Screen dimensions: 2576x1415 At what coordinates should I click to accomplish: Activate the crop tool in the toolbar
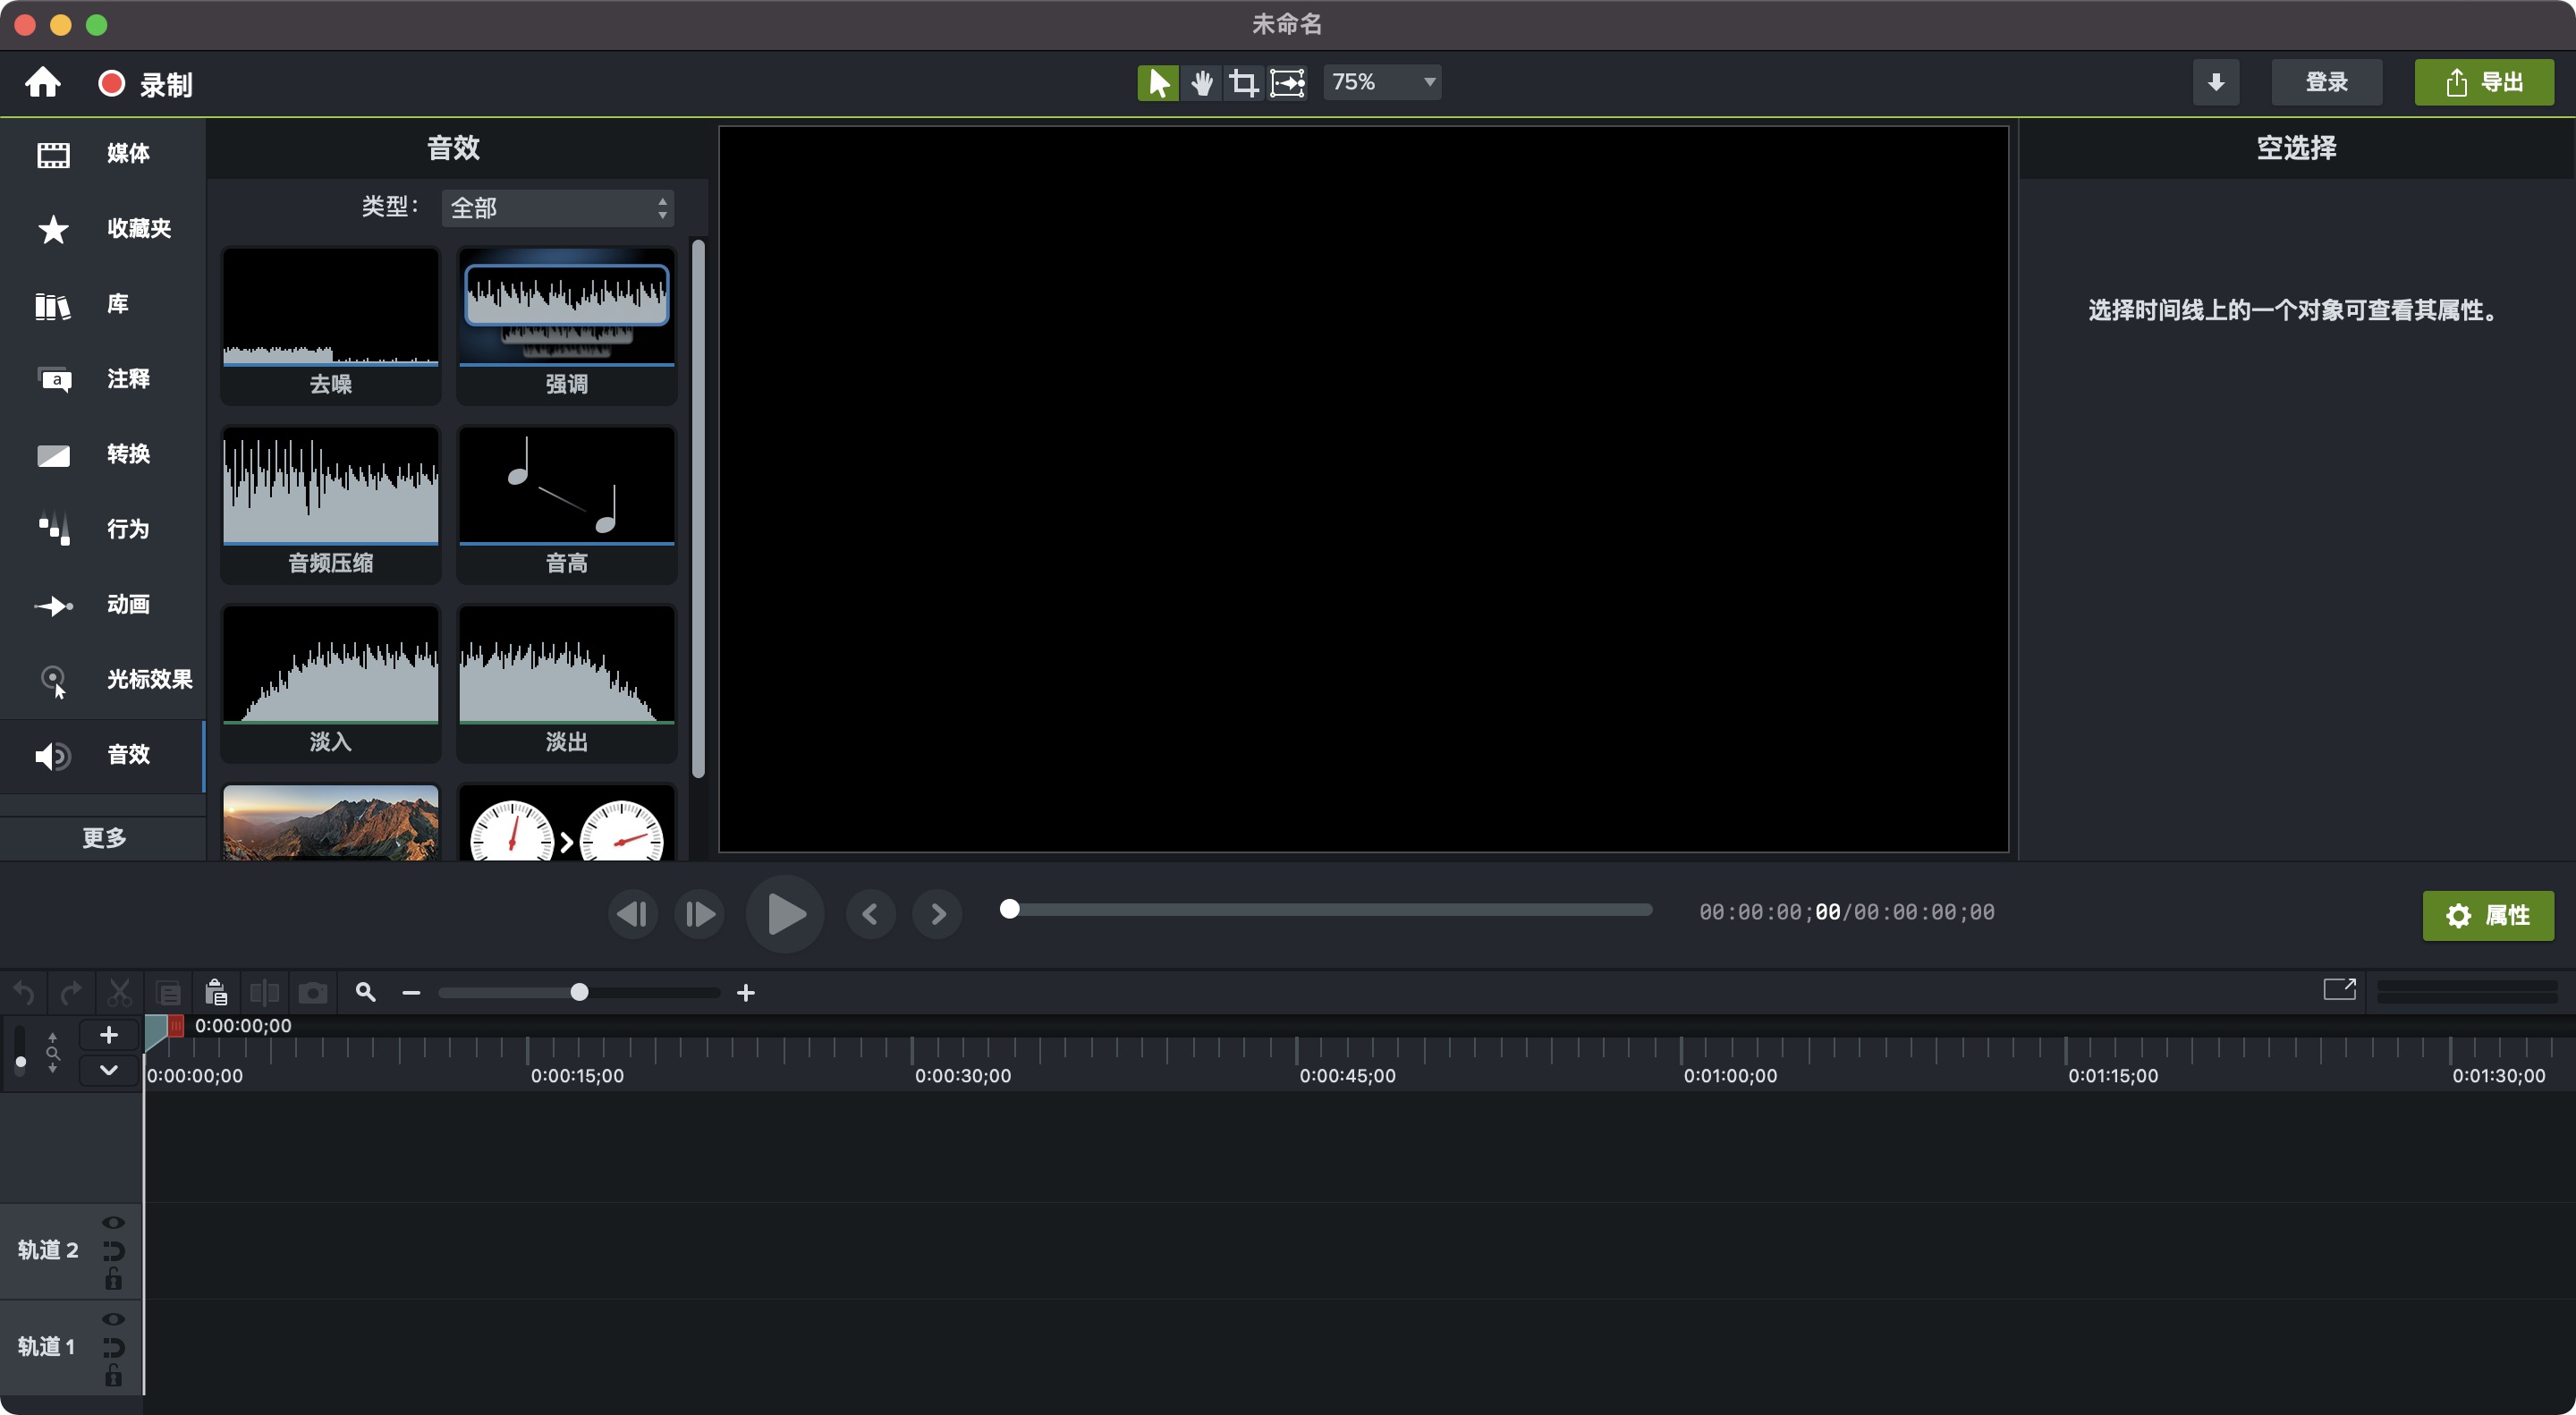[1243, 82]
